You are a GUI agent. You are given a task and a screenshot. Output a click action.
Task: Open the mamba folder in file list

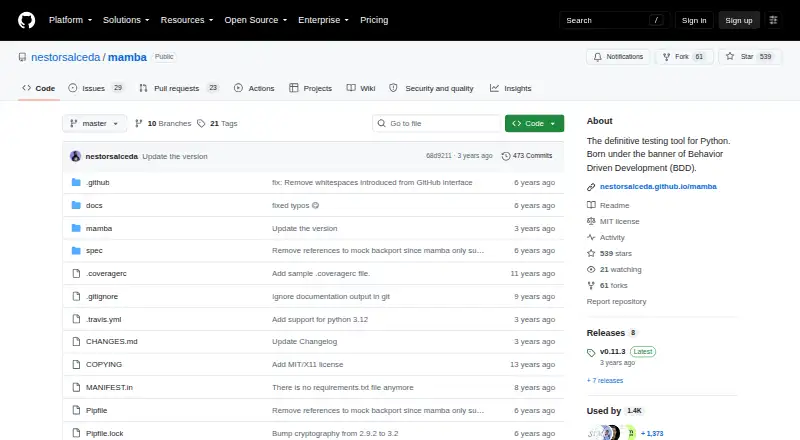tap(99, 228)
